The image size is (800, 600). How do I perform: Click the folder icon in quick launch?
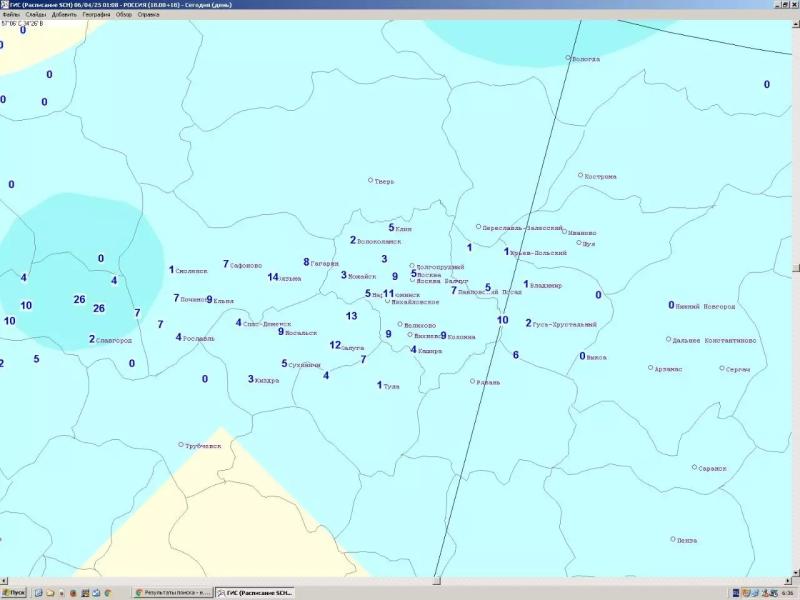pos(50,592)
